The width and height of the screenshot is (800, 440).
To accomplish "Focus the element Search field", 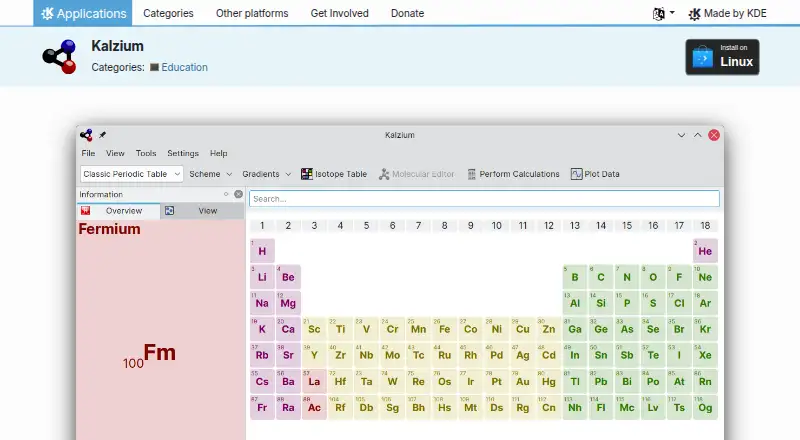I will pyautogui.click(x=484, y=199).
